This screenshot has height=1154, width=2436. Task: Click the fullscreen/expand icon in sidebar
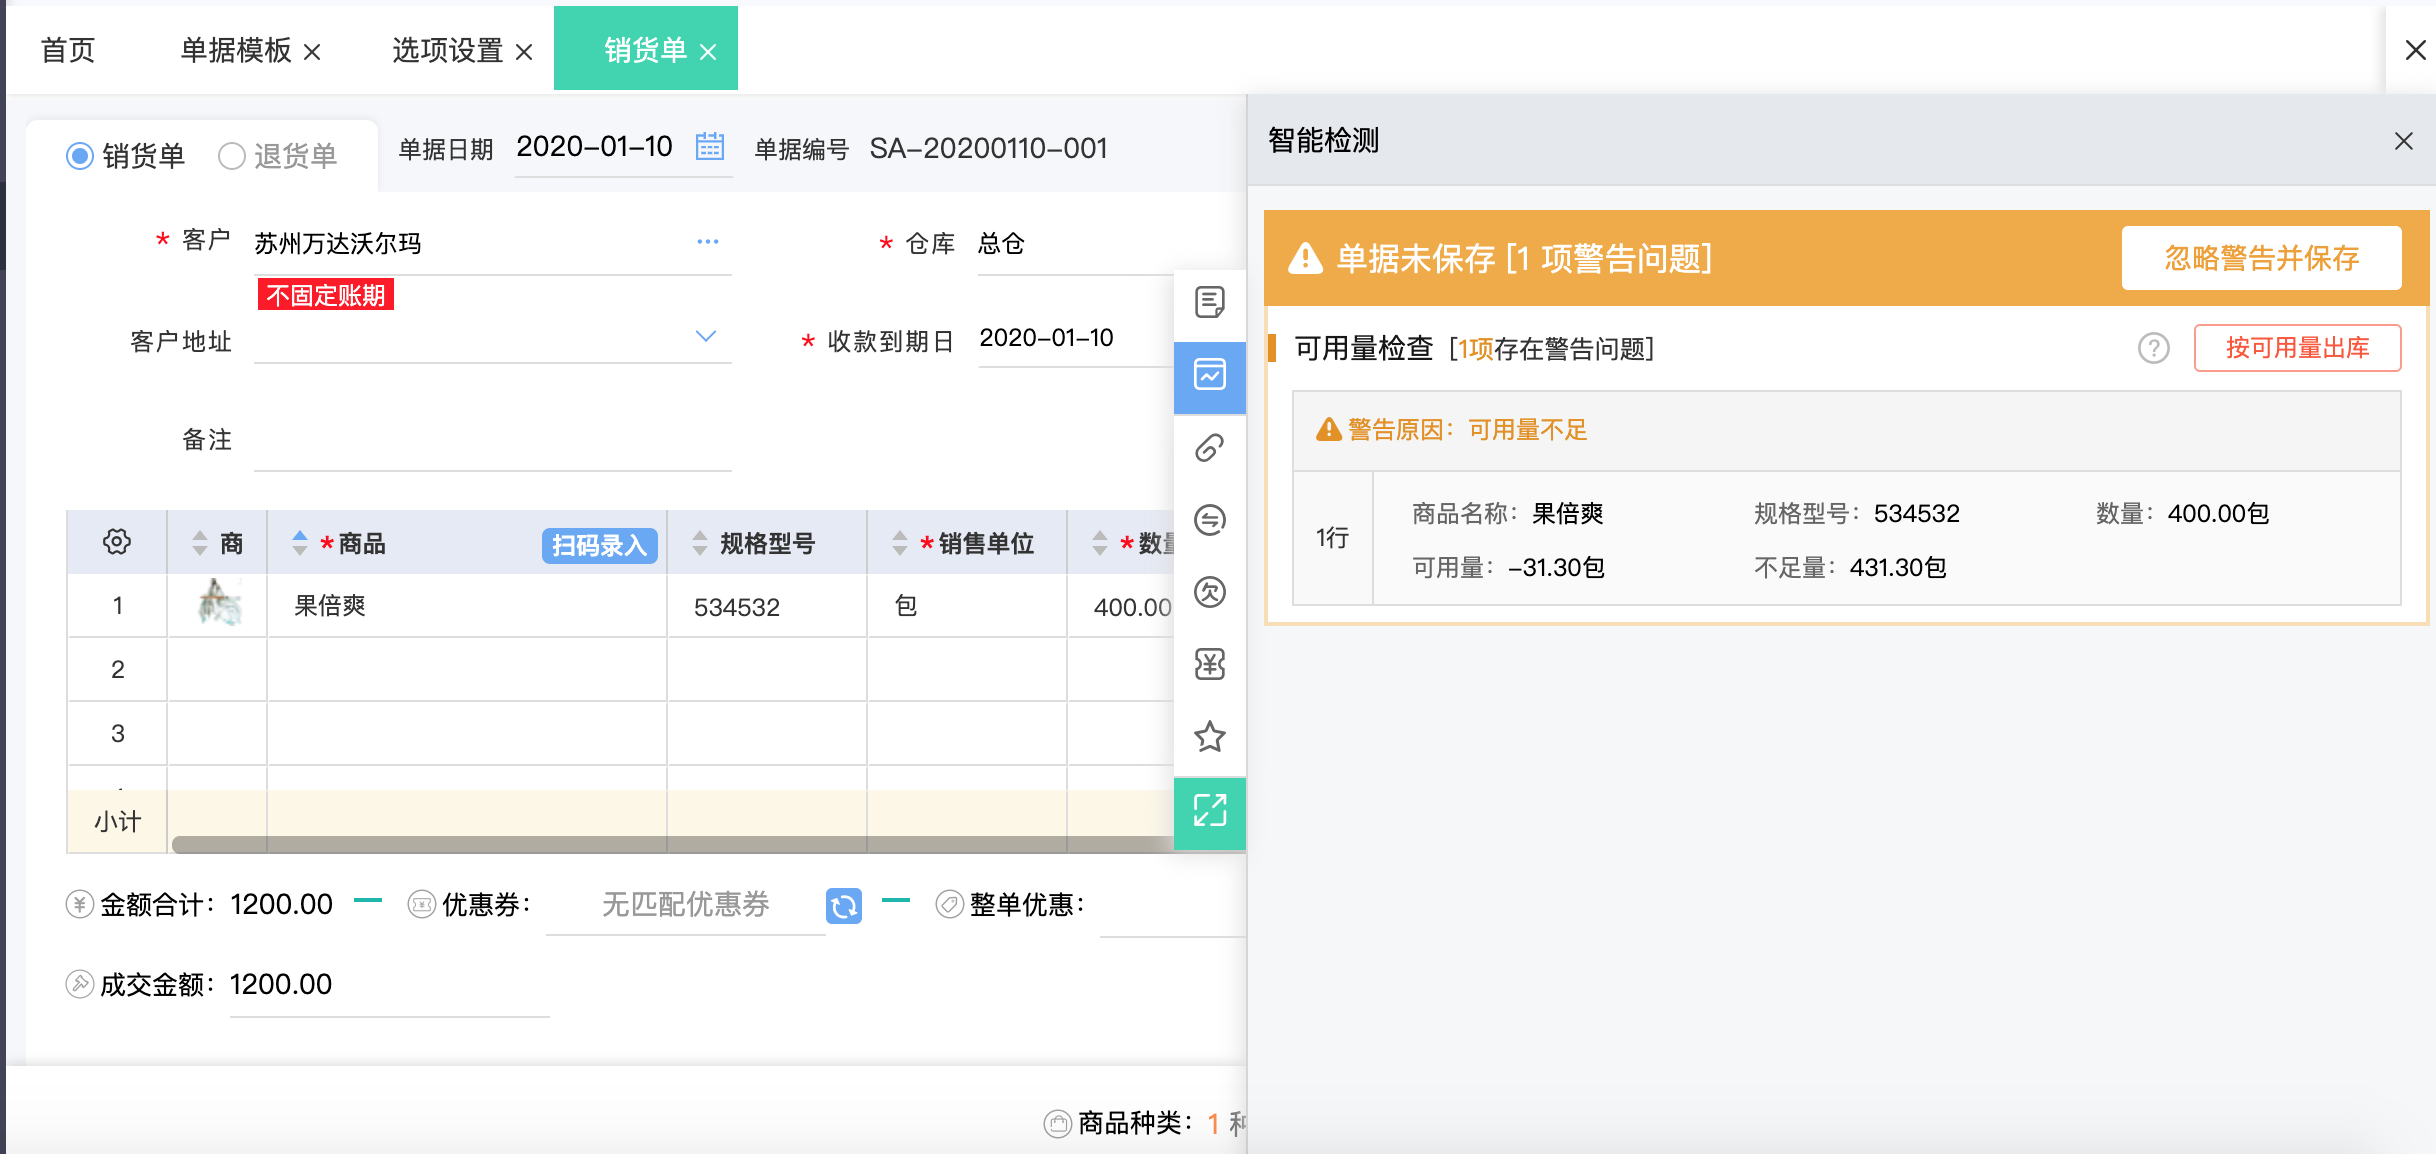(1210, 808)
